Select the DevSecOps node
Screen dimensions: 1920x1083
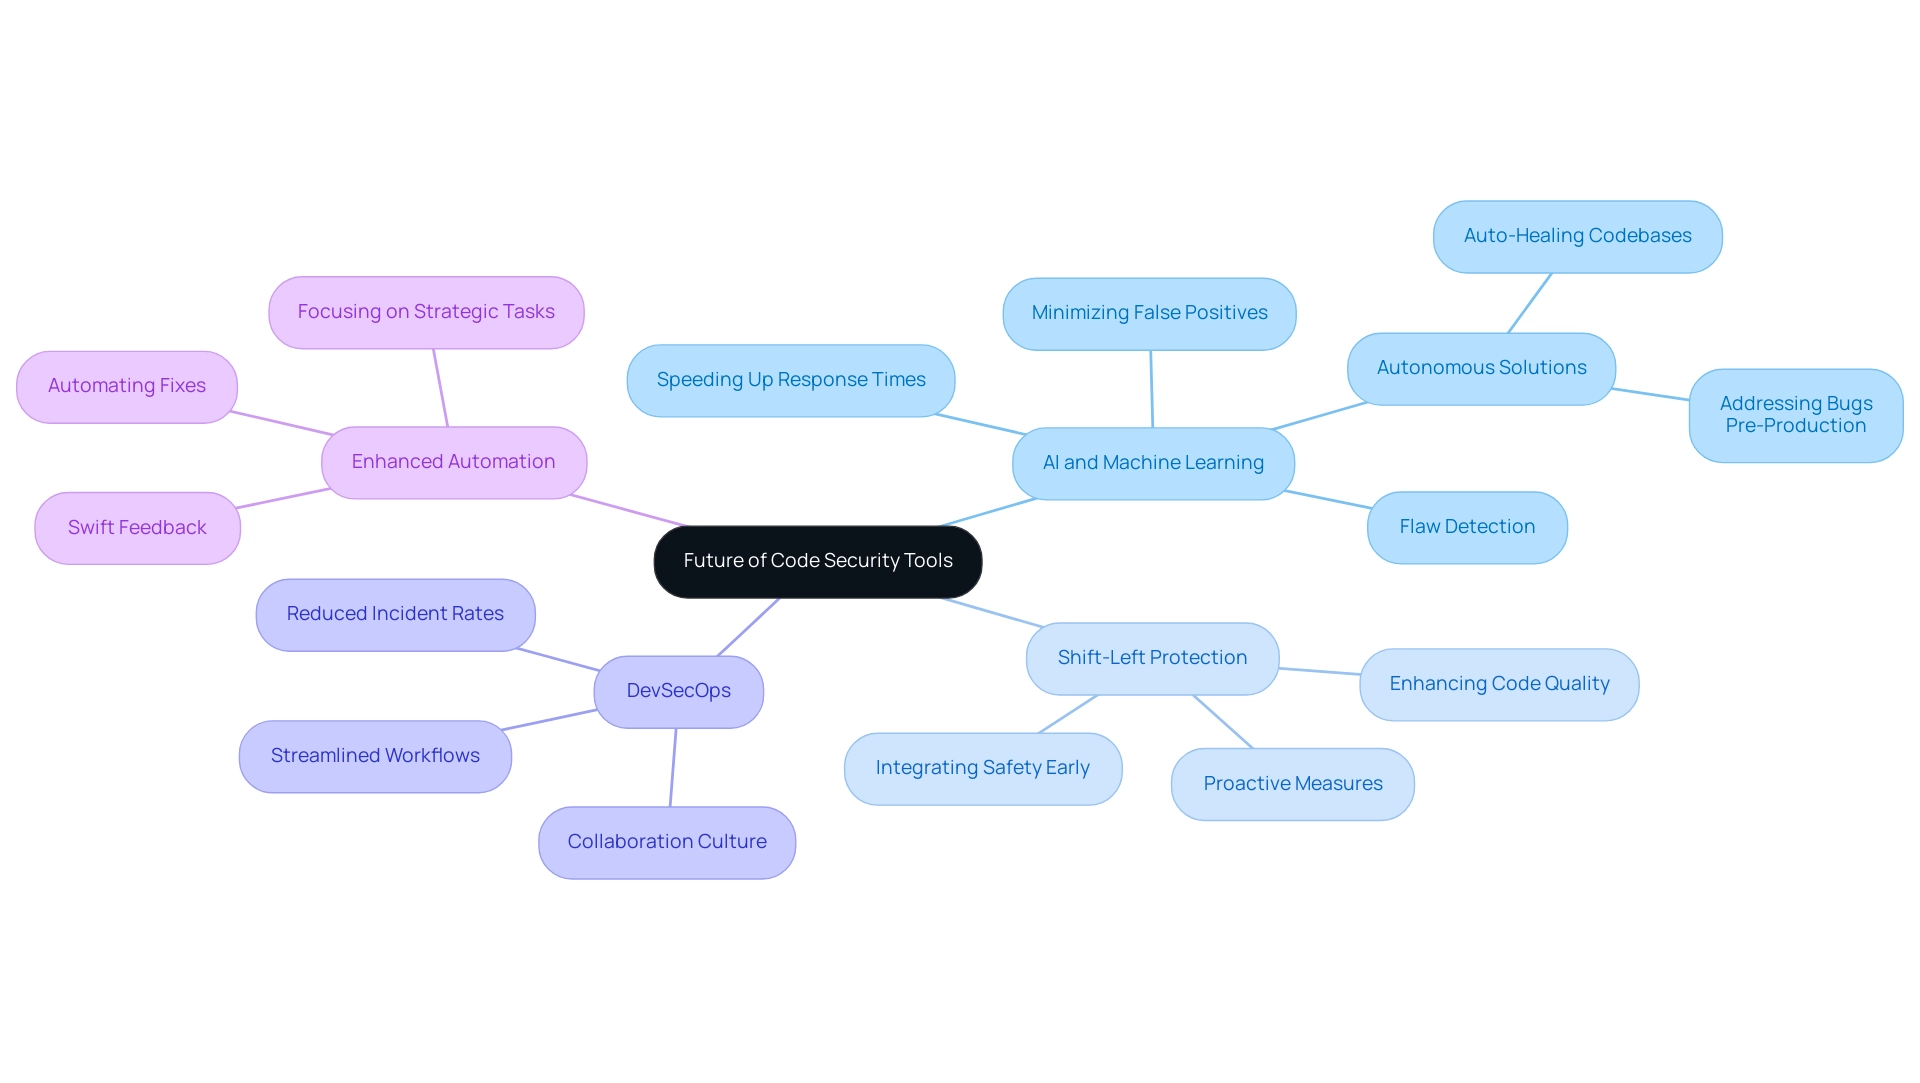(676, 690)
